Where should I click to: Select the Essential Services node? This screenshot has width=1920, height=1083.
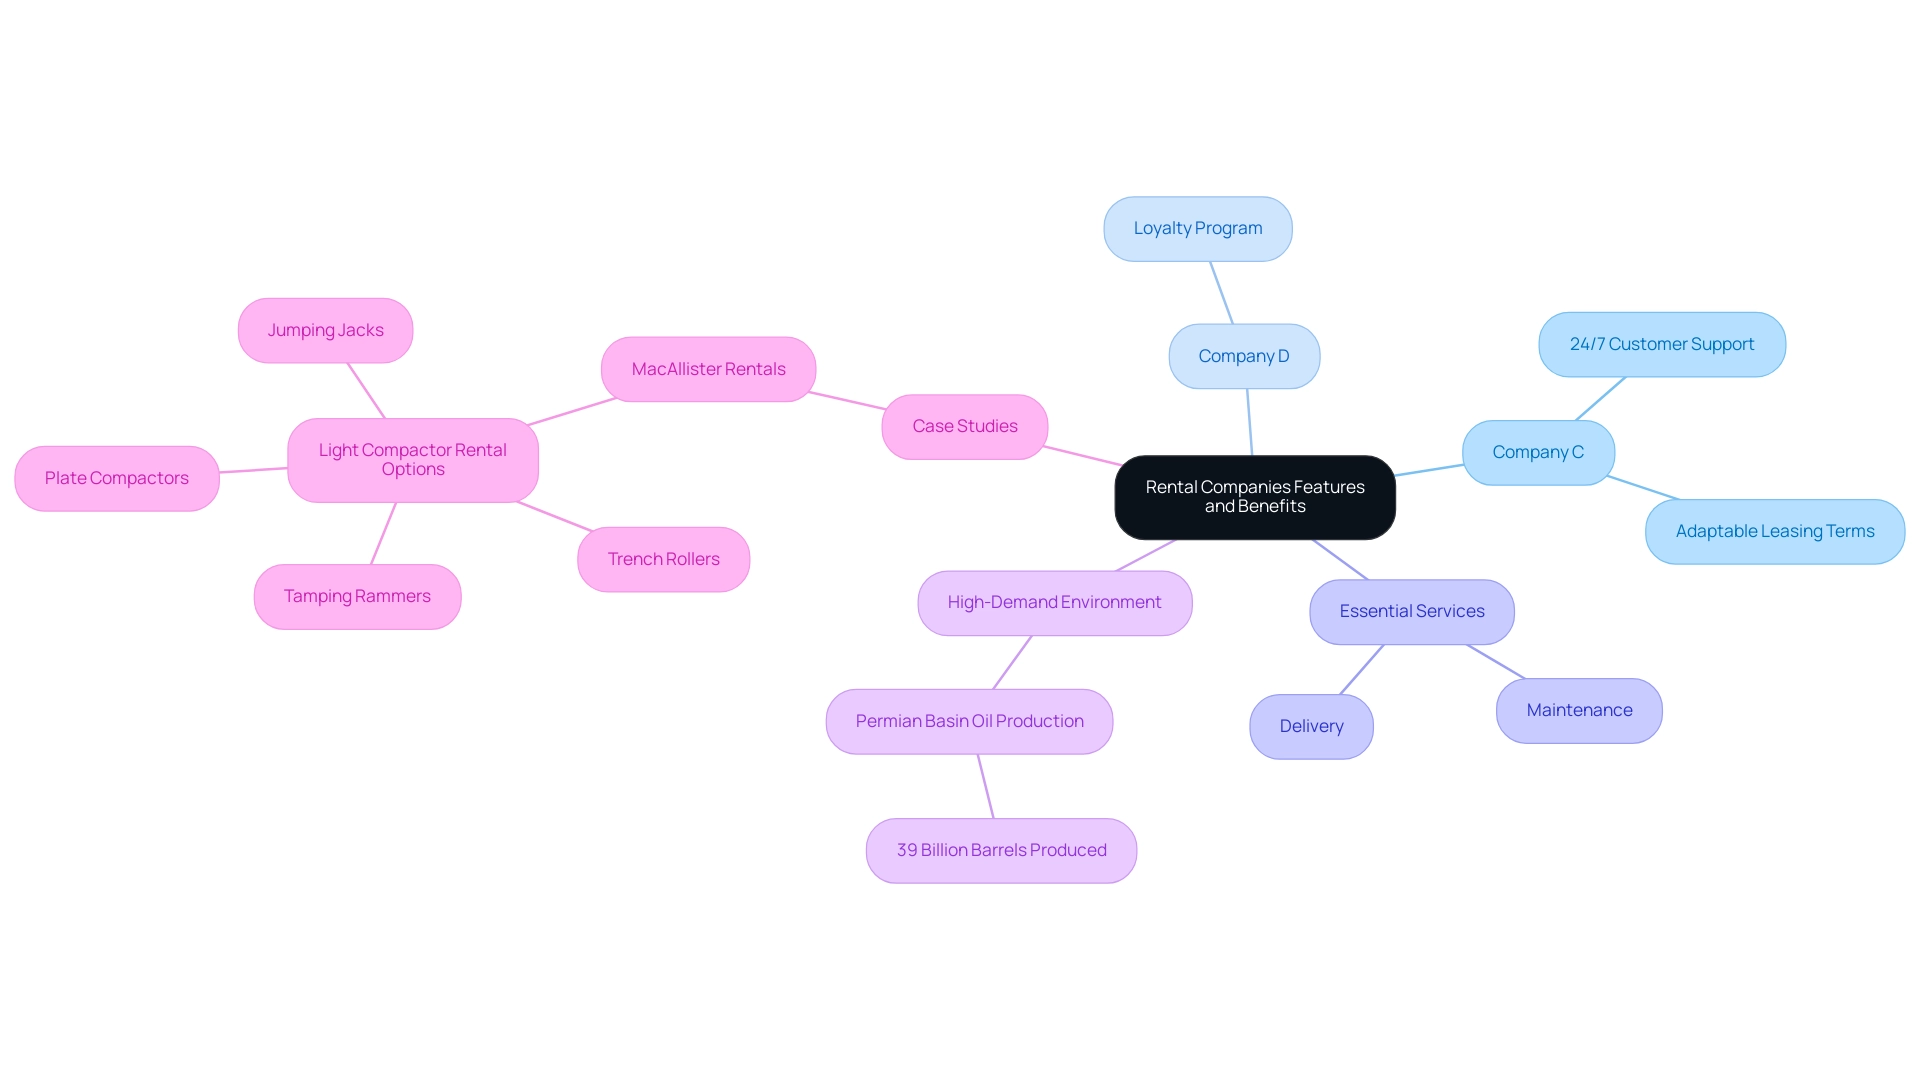click(x=1411, y=609)
